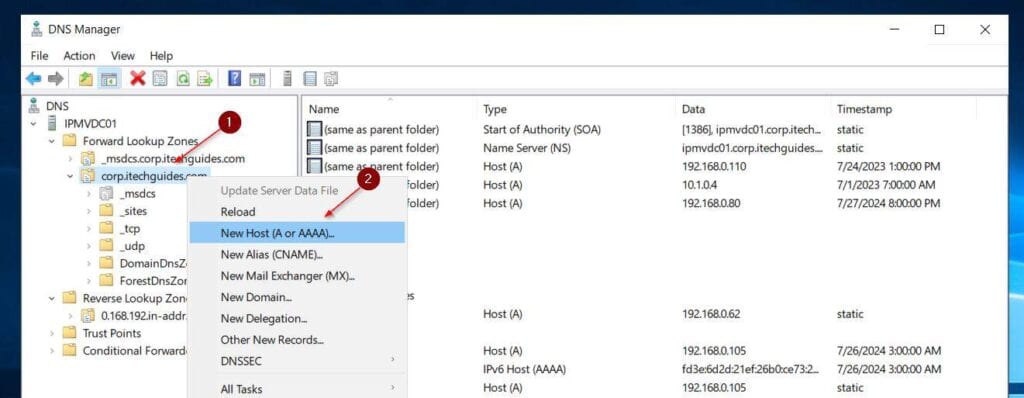The width and height of the screenshot is (1024, 398).
Task: Sort by the Name column header
Action: [390, 109]
